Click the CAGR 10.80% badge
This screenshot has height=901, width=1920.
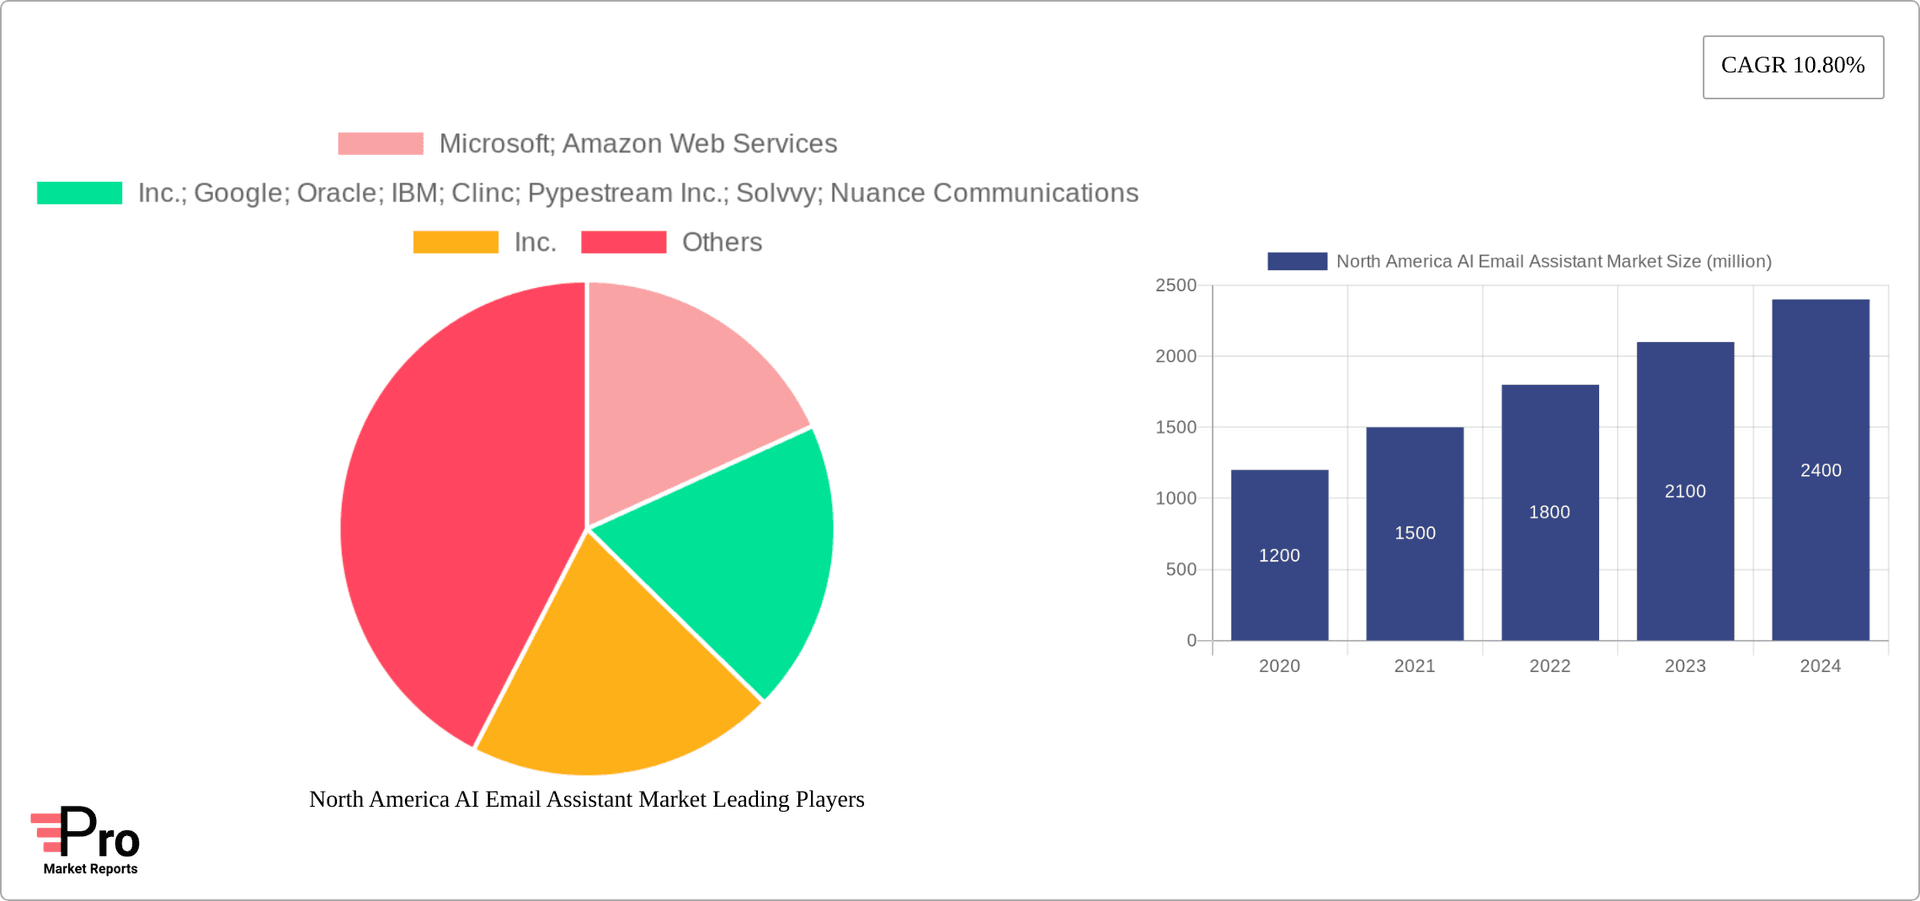point(1792,66)
